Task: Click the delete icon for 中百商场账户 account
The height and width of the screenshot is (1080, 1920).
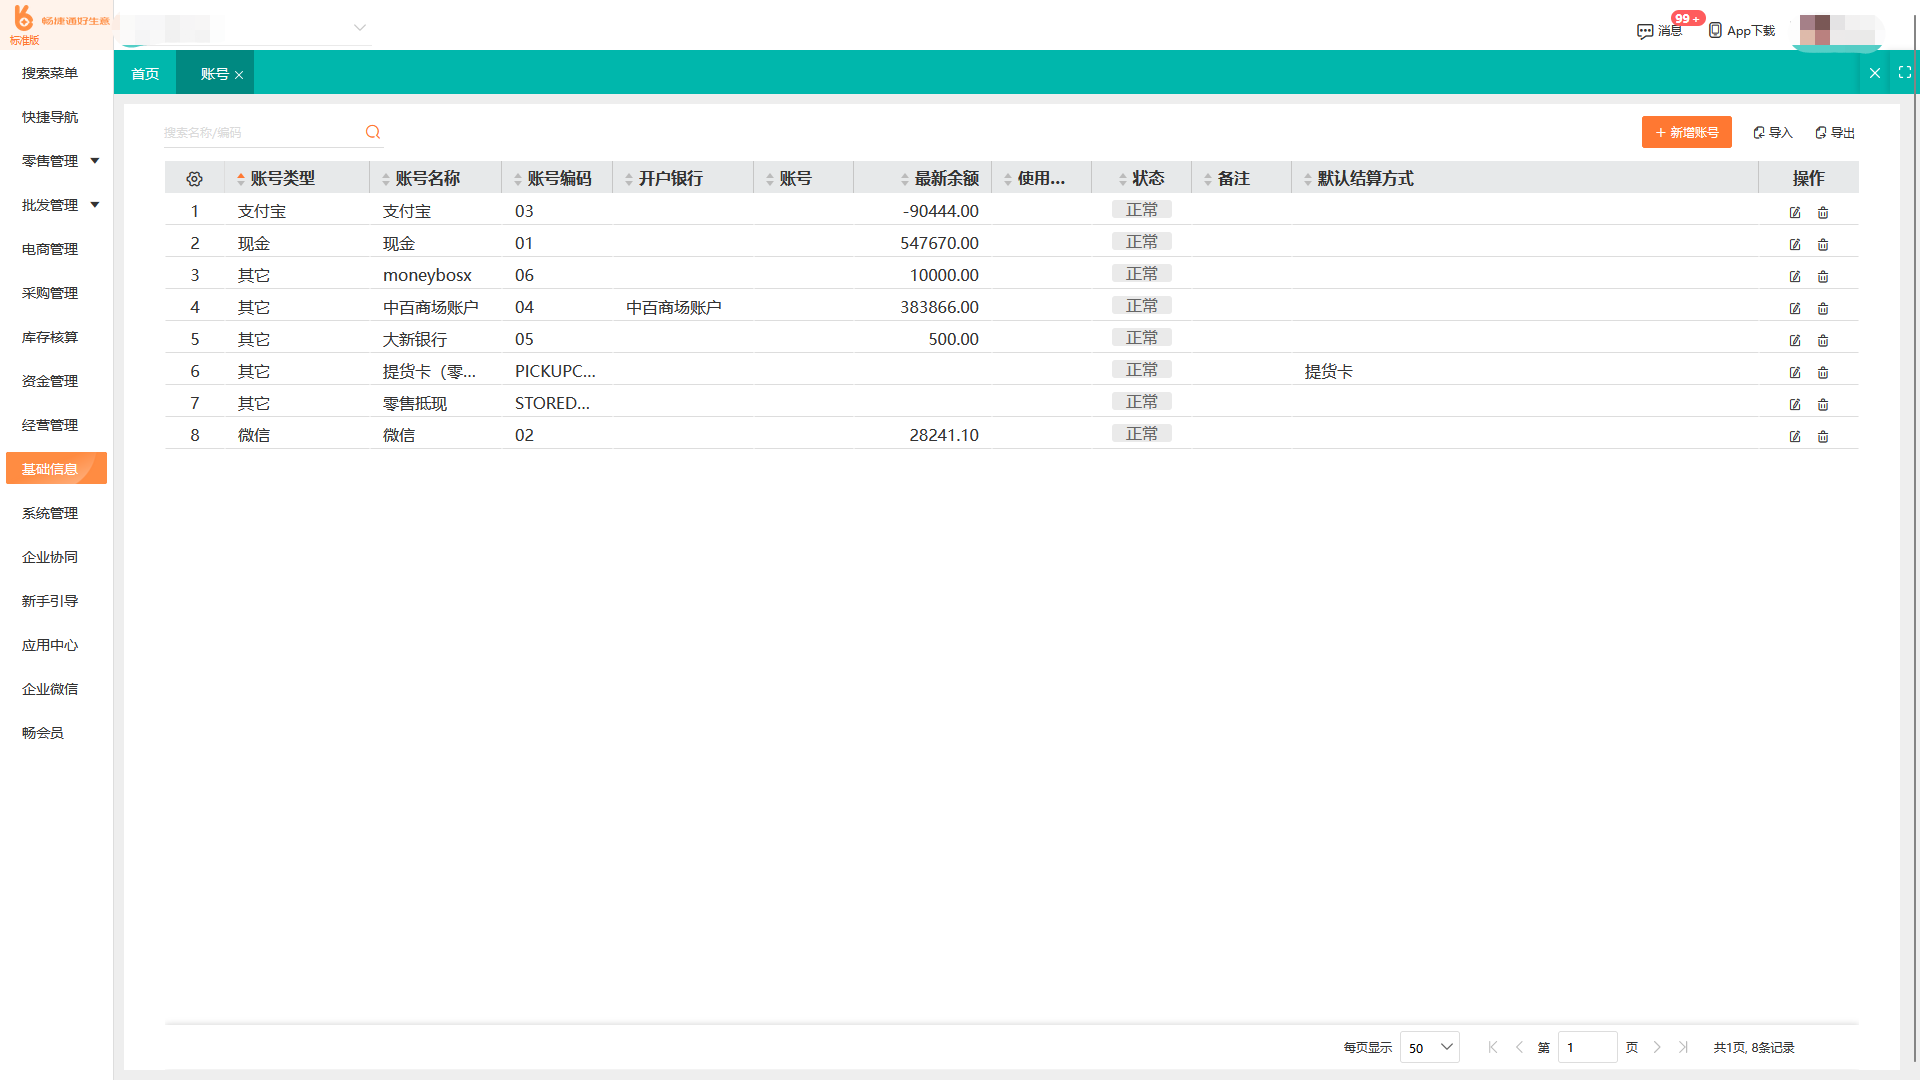Action: pos(1824,306)
